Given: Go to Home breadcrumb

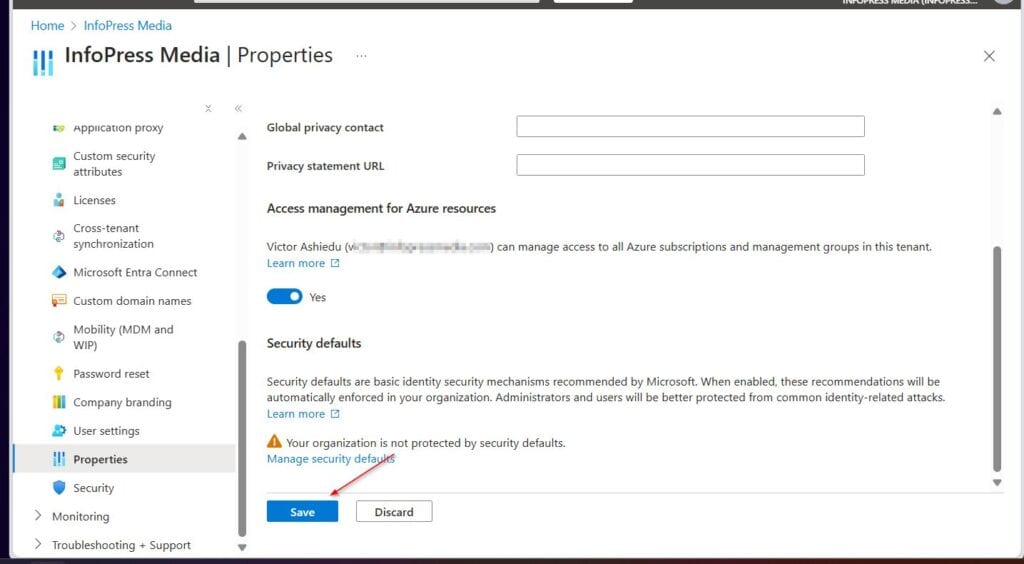Looking at the screenshot, I should click(48, 25).
